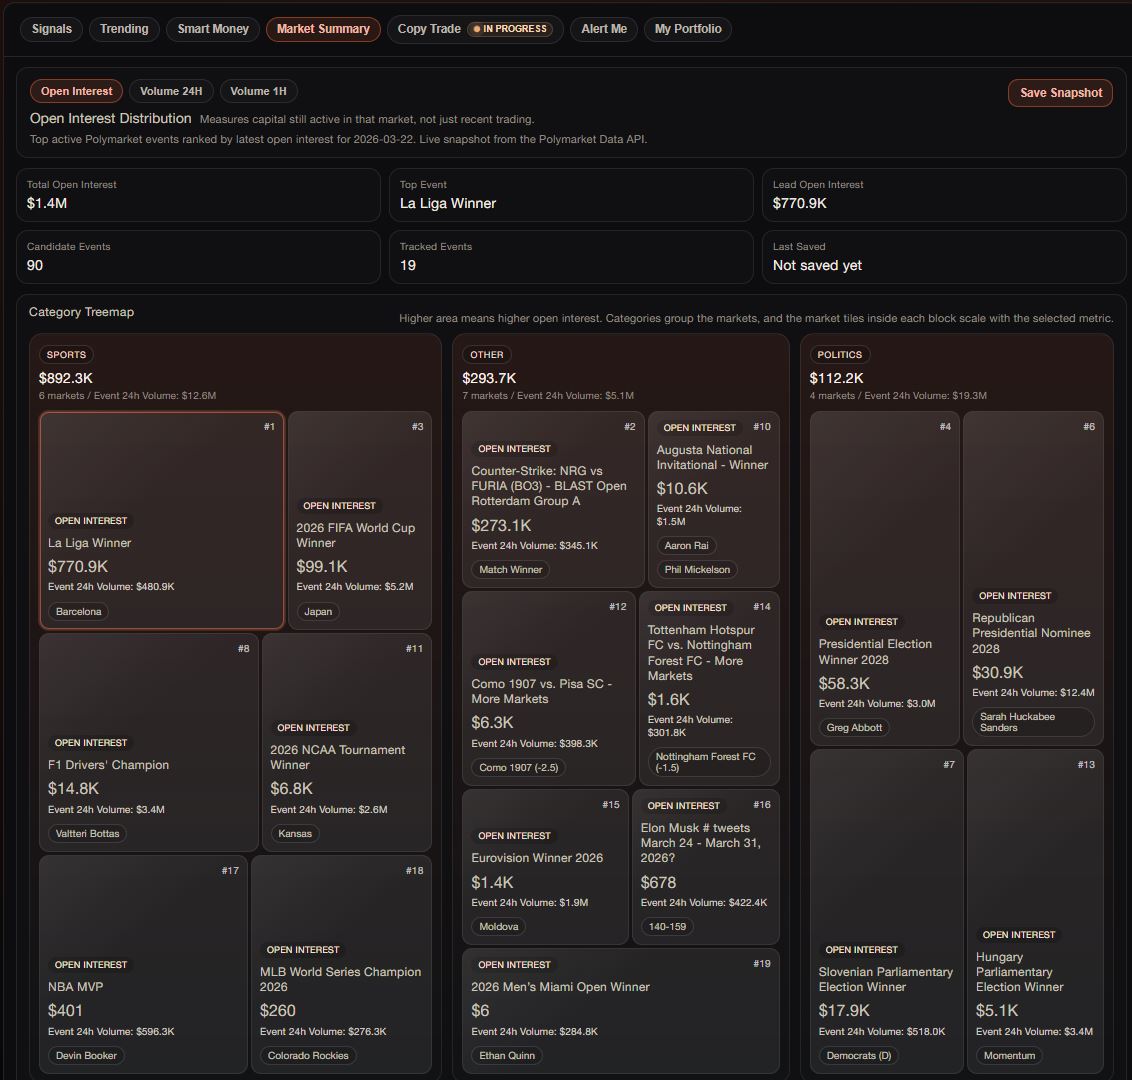The height and width of the screenshot is (1080, 1132).
Task: Open the Copy Trade section
Action: point(428,29)
